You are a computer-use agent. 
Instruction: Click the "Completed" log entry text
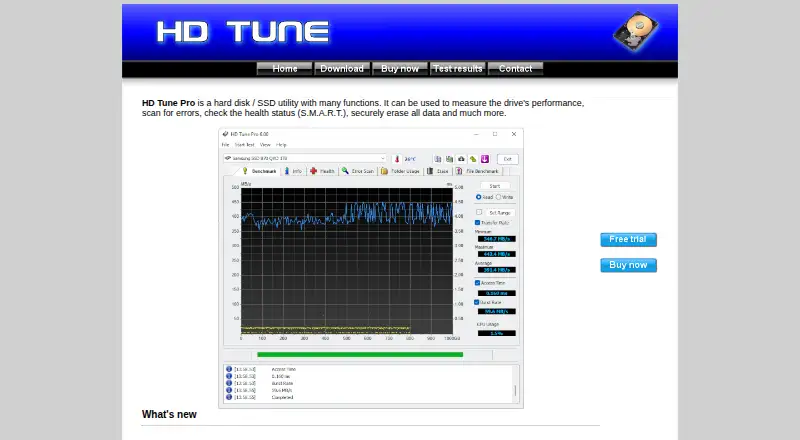(283, 397)
